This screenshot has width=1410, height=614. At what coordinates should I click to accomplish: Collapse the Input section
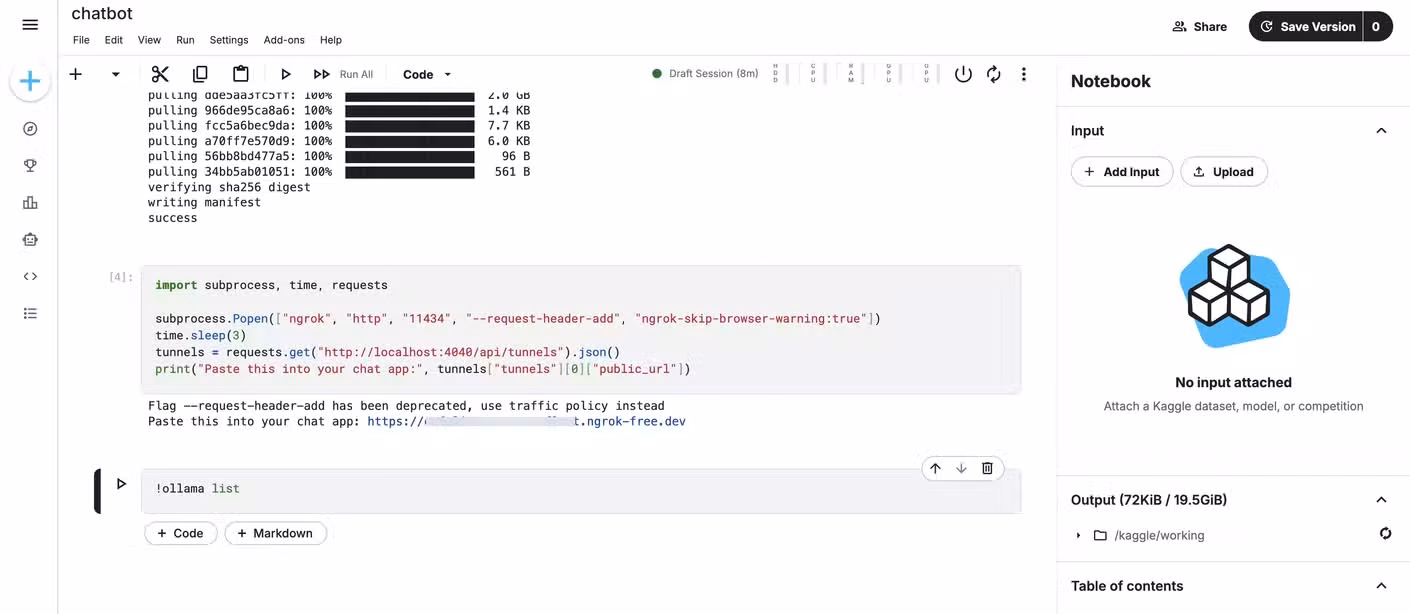pos(1381,131)
